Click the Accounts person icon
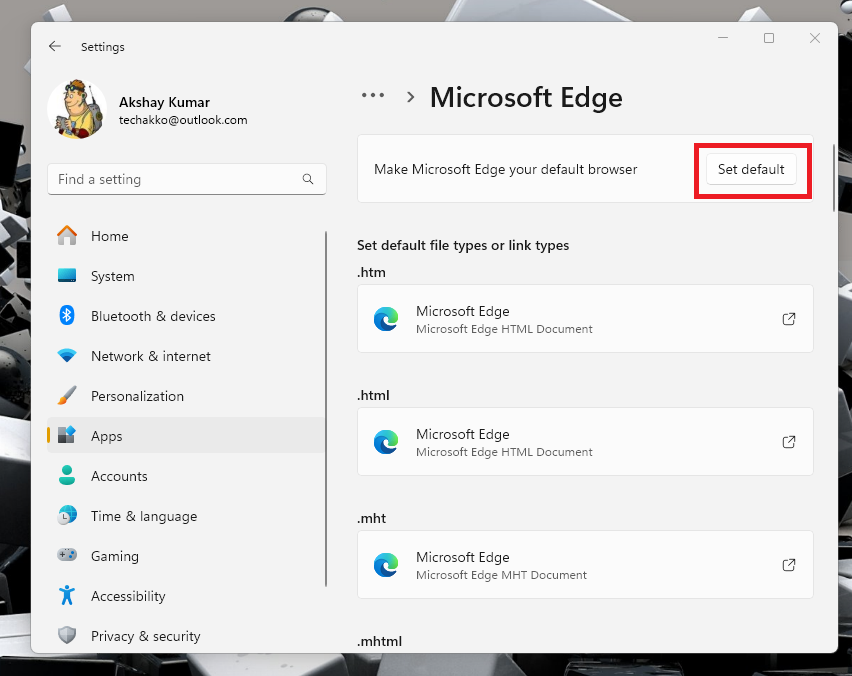Screen dimensions: 852x676 tap(67, 475)
